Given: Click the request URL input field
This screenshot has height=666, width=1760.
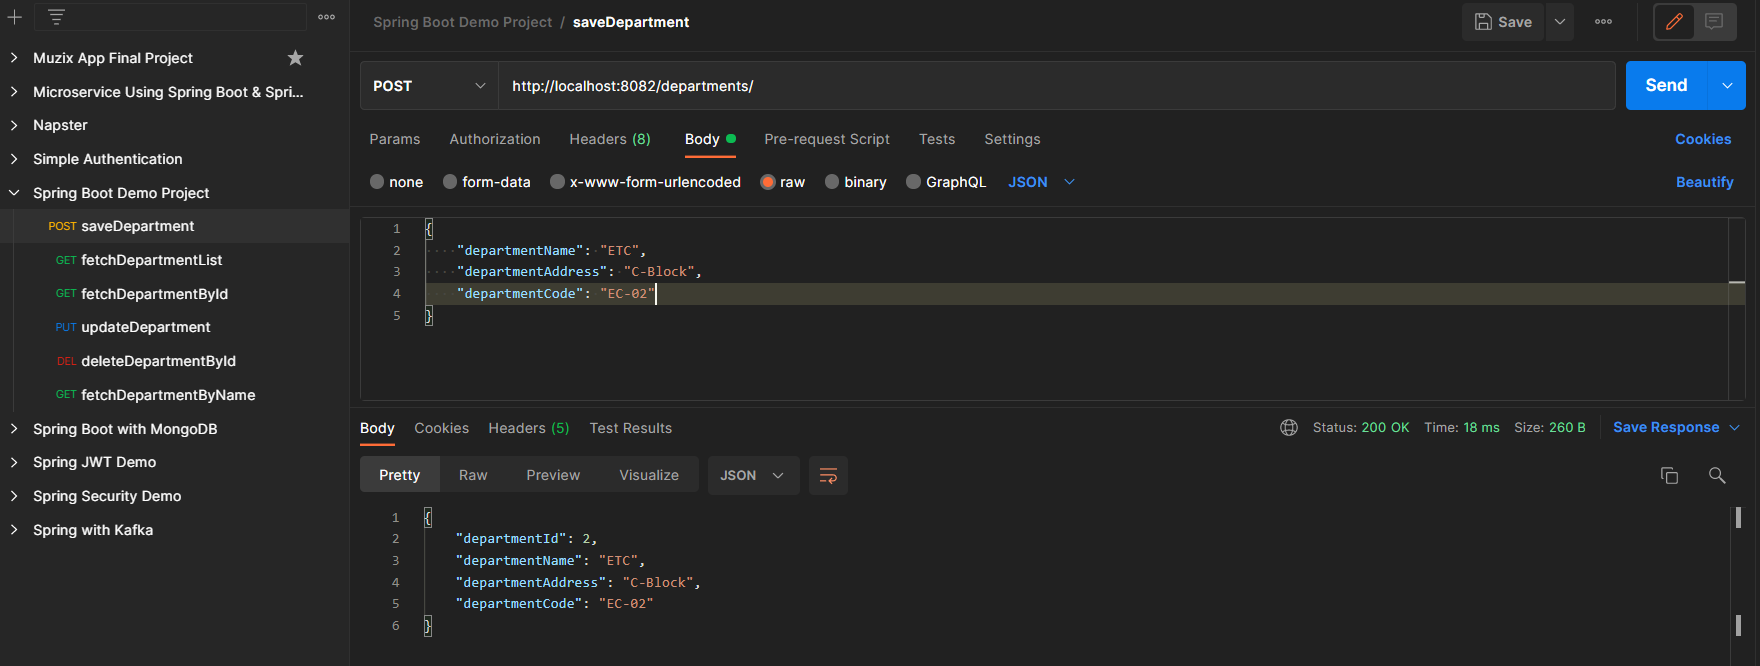Looking at the screenshot, I should [x=1050, y=86].
